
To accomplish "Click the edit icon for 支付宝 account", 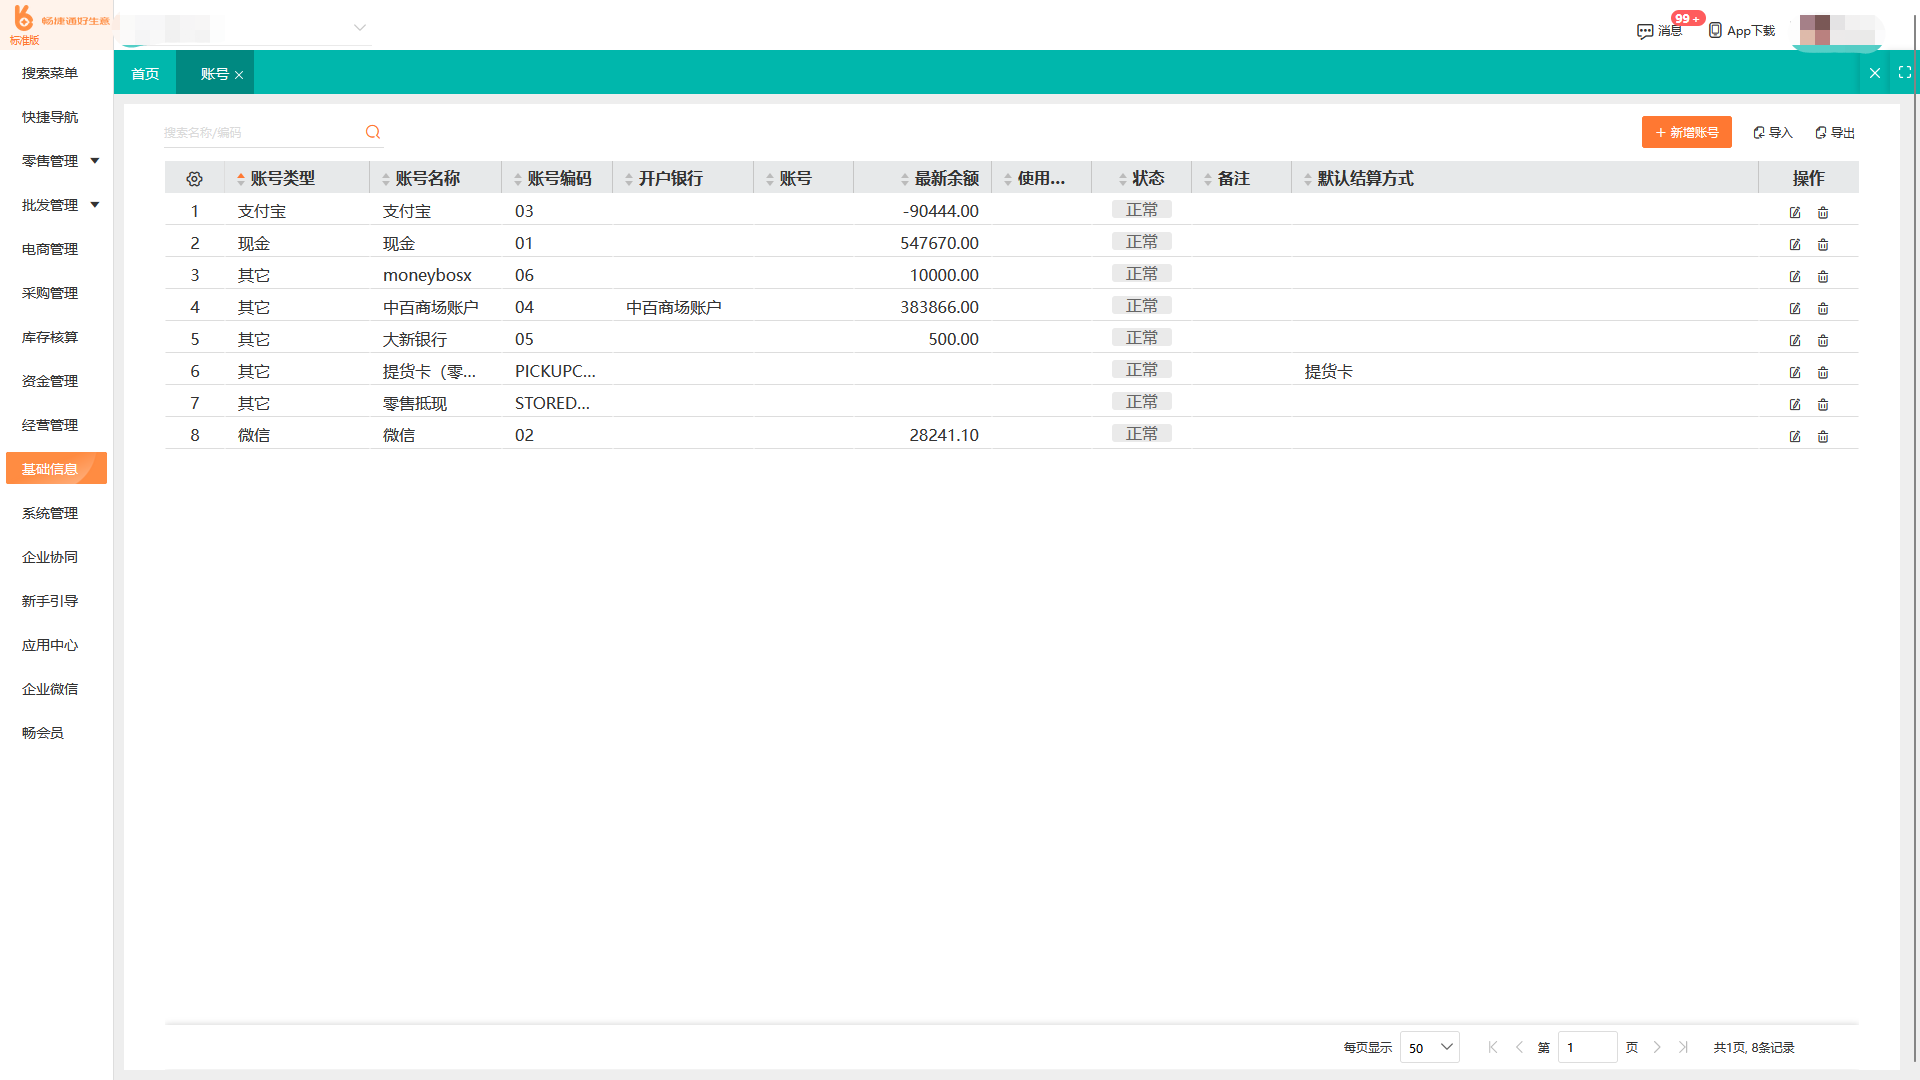I will (x=1795, y=211).
